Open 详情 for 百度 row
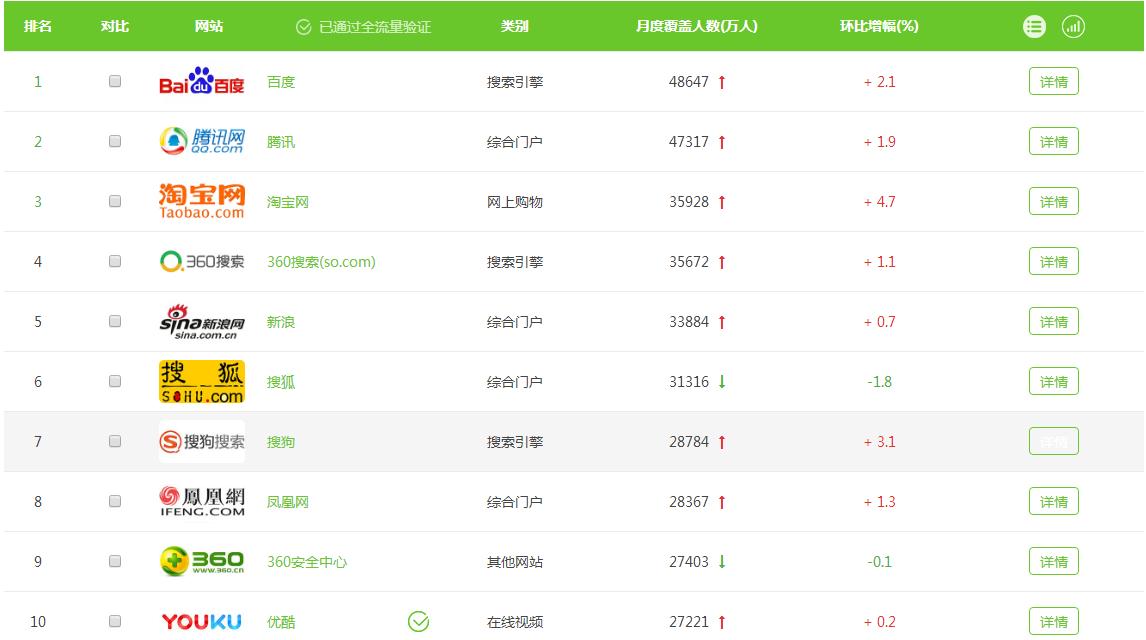This screenshot has width=1146, height=640. tap(1053, 82)
